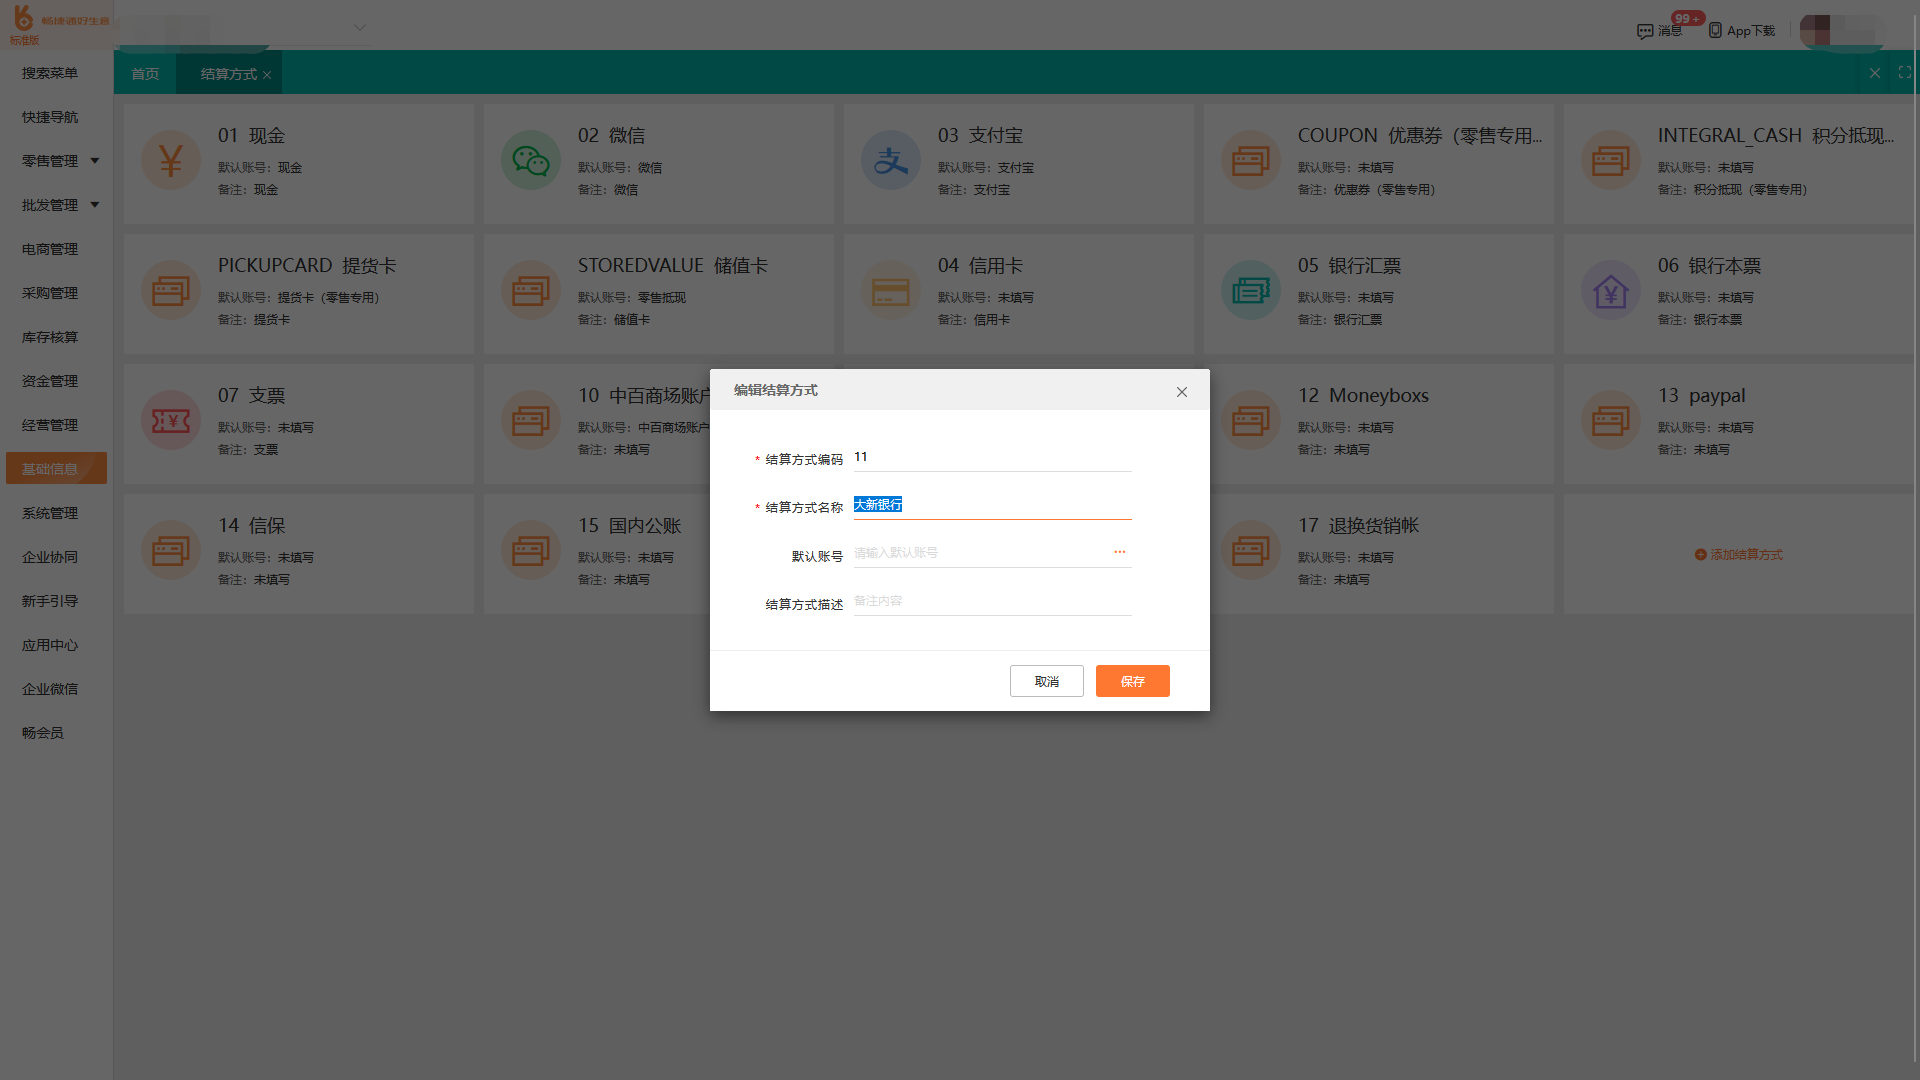Click the 支票 payment method icon
The image size is (1920, 1080).
[x=170, y=421]
